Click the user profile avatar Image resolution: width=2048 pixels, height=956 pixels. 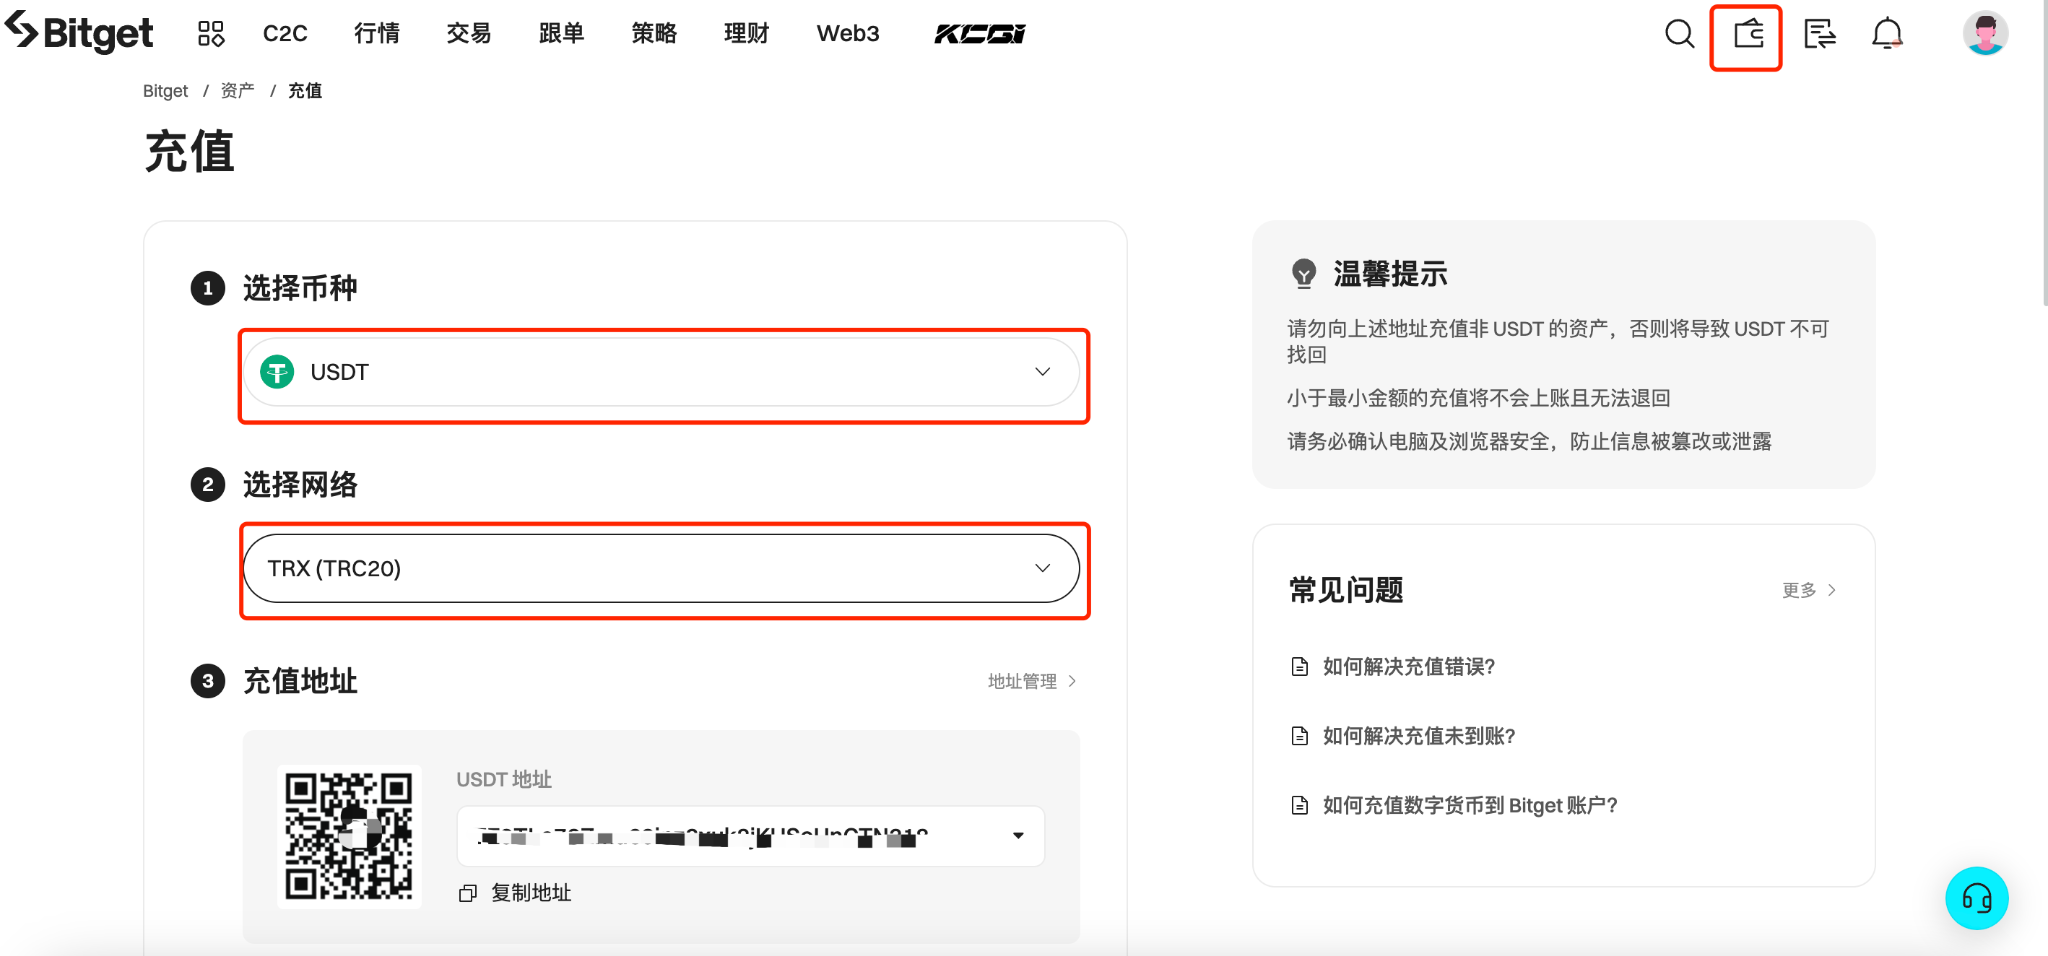click(x=1985, y=33)
